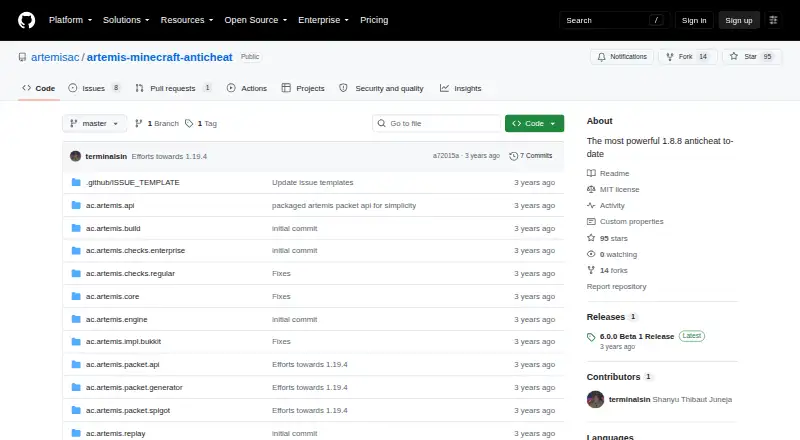The image size is (800, 440).
Task: Open the Open Source dropdown menu
Action: 256,20
